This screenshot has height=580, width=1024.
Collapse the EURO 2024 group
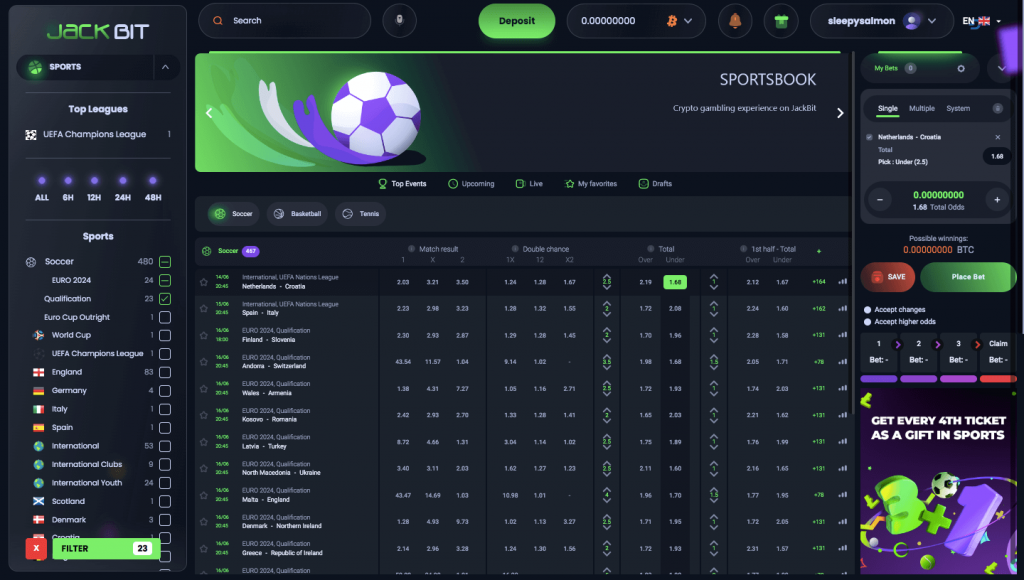165,280
